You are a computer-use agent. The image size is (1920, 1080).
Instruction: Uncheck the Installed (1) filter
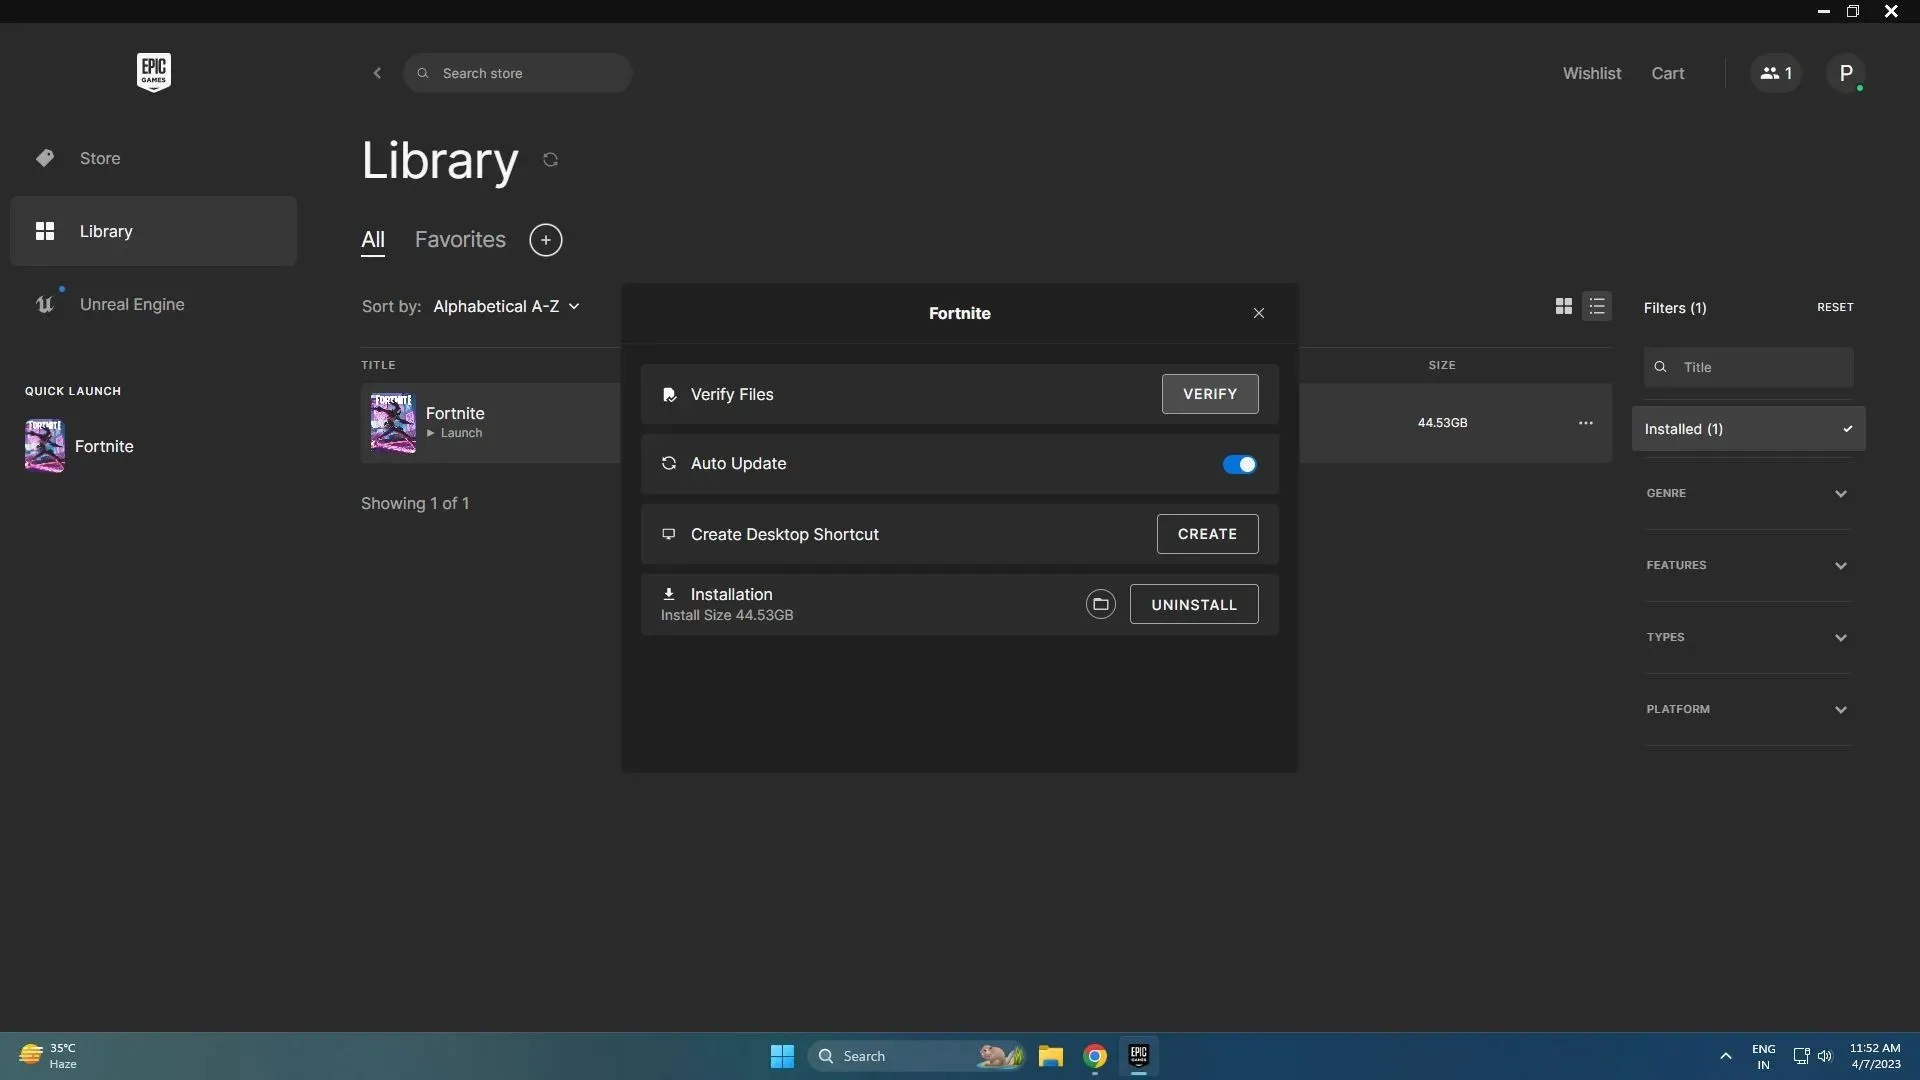pyautogui.click(x=1748, y=429)
